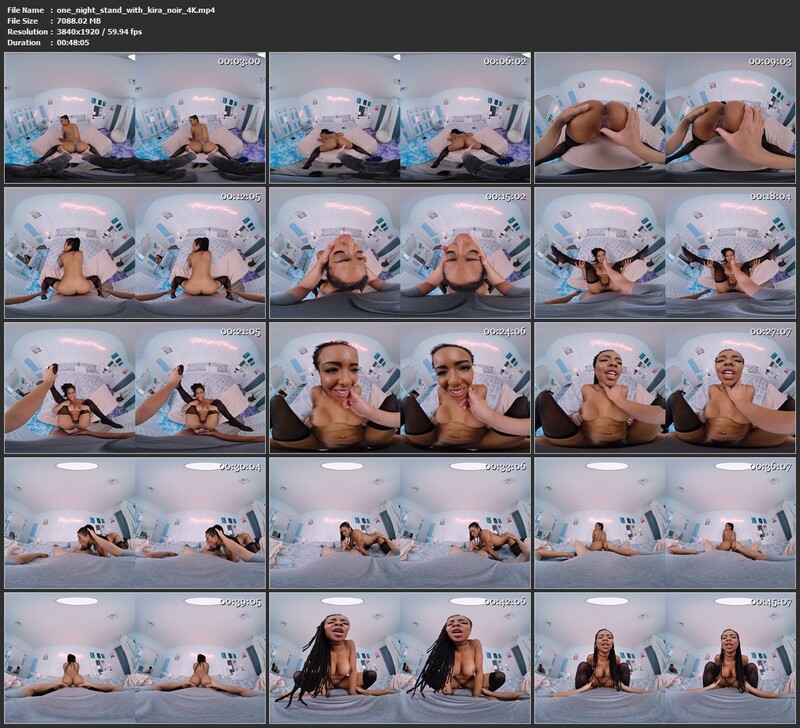The height and width of the screenshot is (728, 800).
Task: Click the thumbnail at 00:27:07
Action: pyautogui.click(x=665, y=388)
